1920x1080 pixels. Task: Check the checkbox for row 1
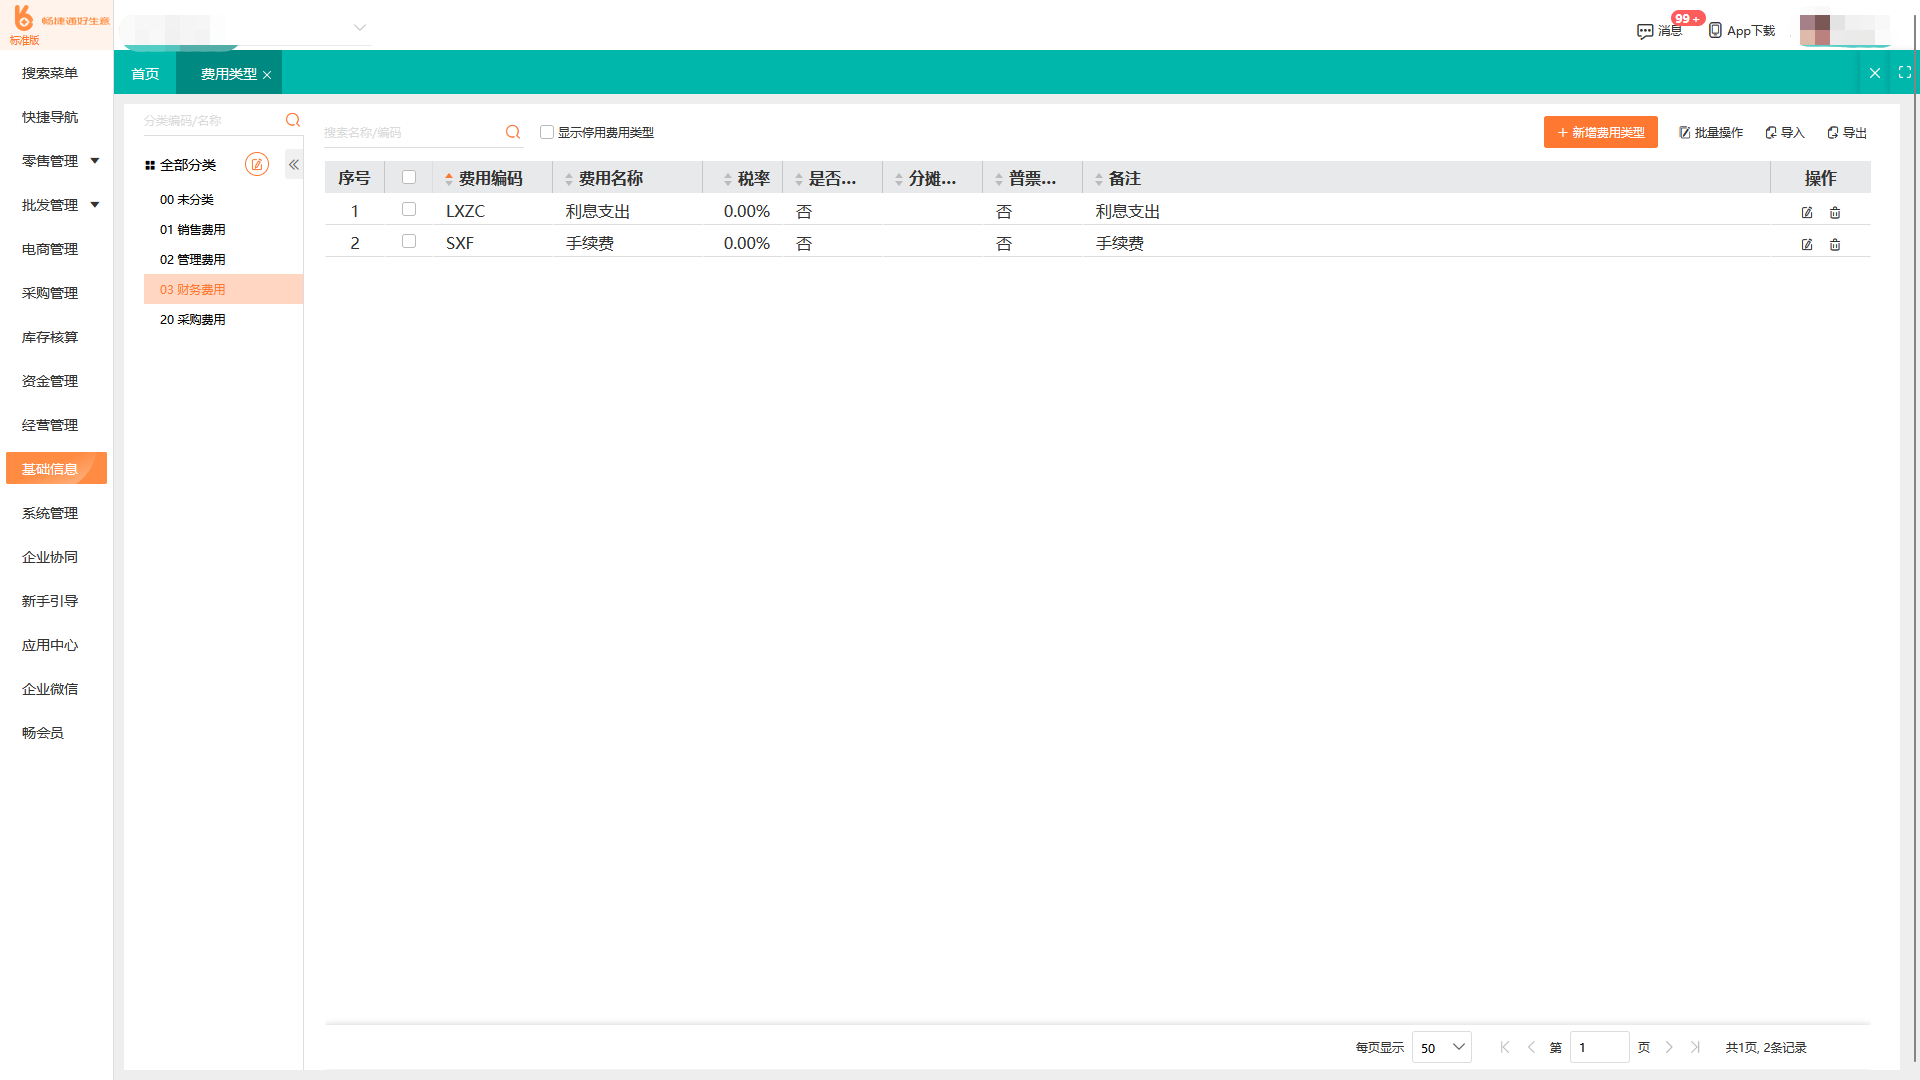point(409,210)
